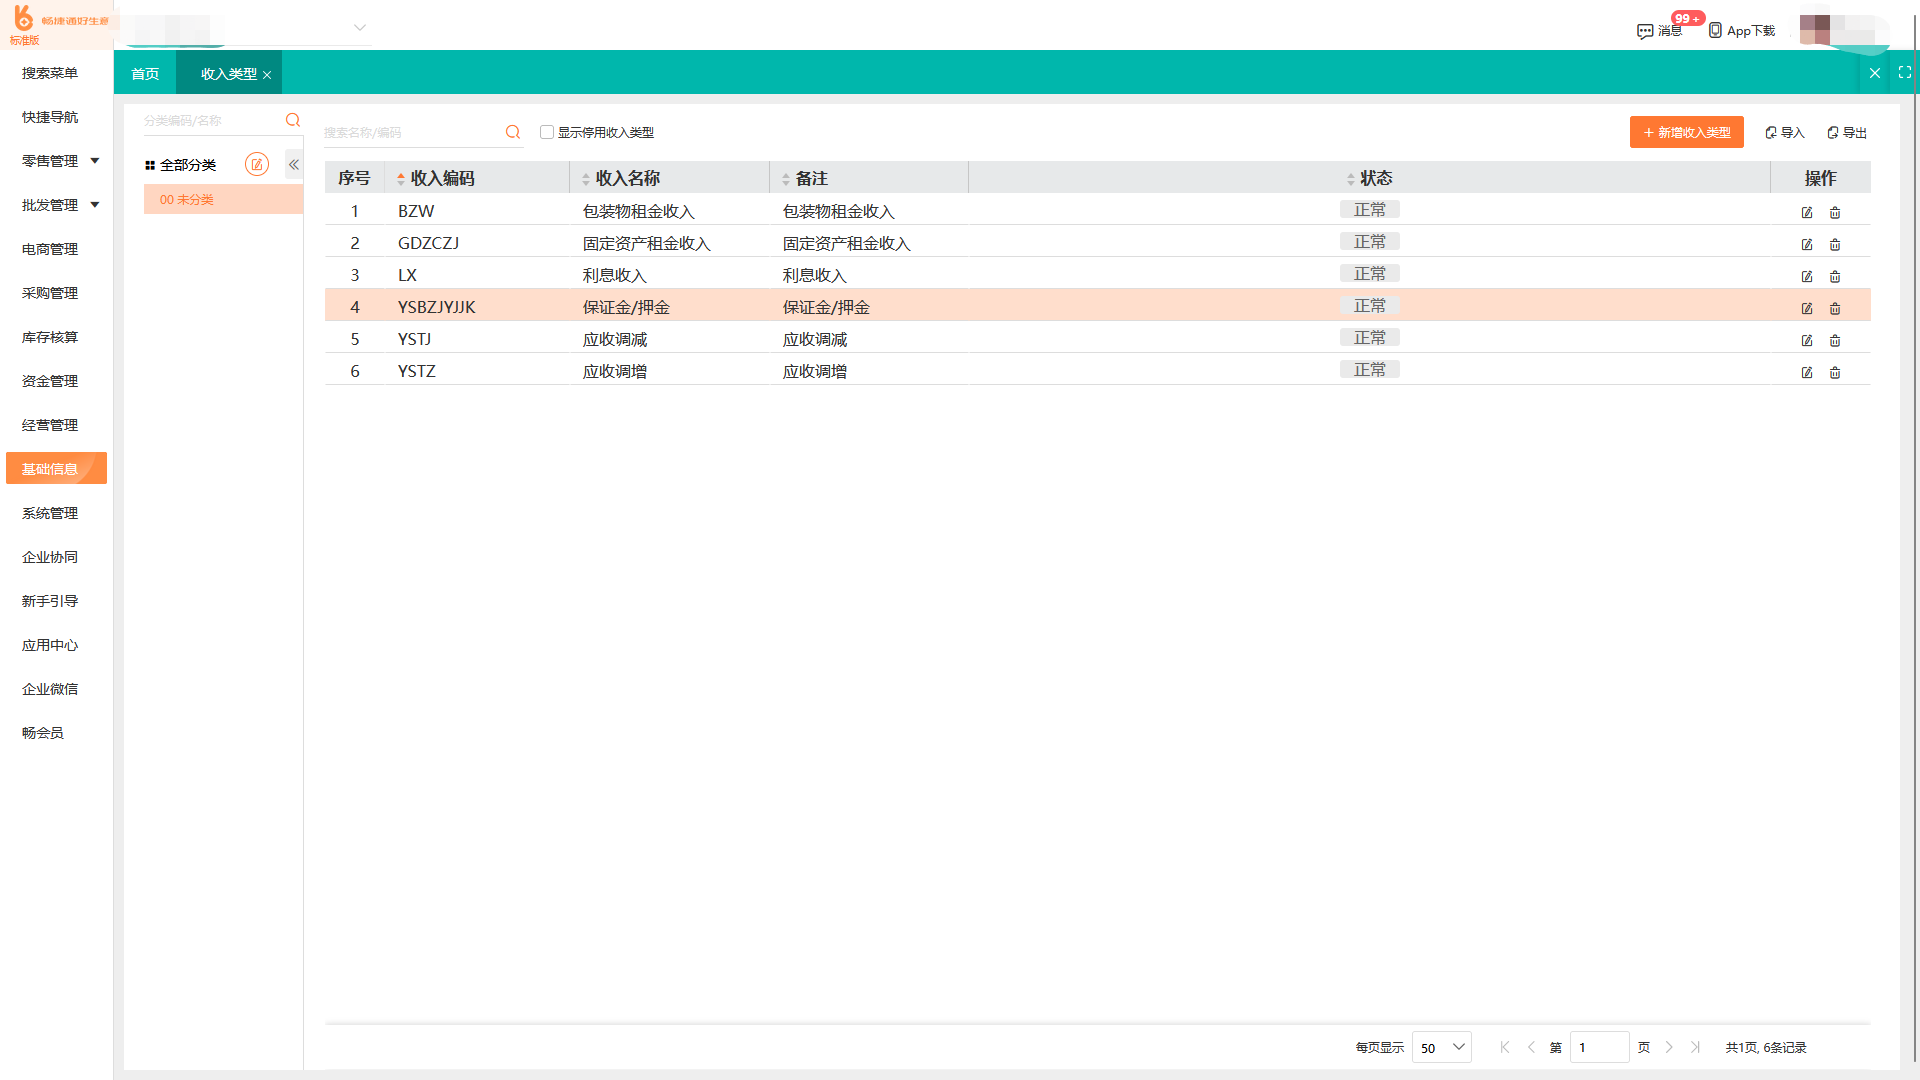Viewport: 1920px width, 1080px height.
Task: Click 首页 tab
Action: click(x=146, y=74)
